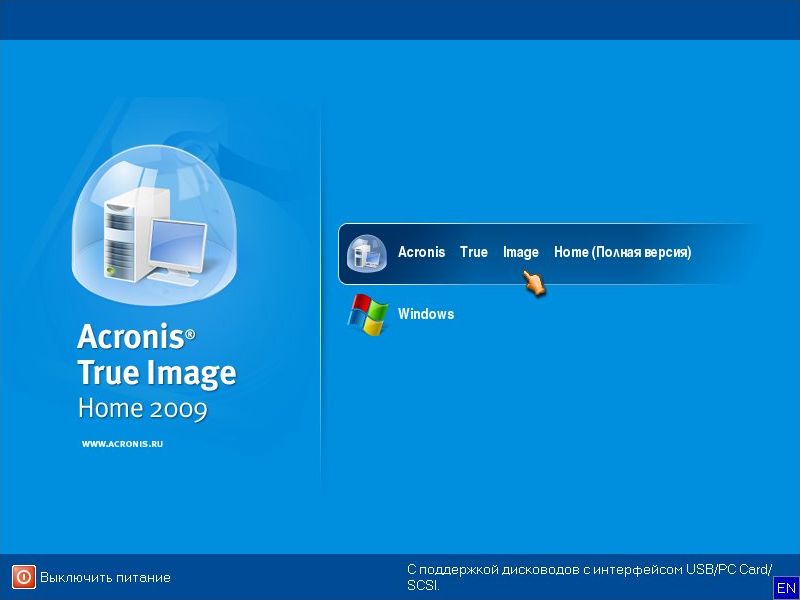The image size is (800, 600).
Task: Click Выключить питание shutdown button text
Action: pyautogui.click(x=105, y=578)
